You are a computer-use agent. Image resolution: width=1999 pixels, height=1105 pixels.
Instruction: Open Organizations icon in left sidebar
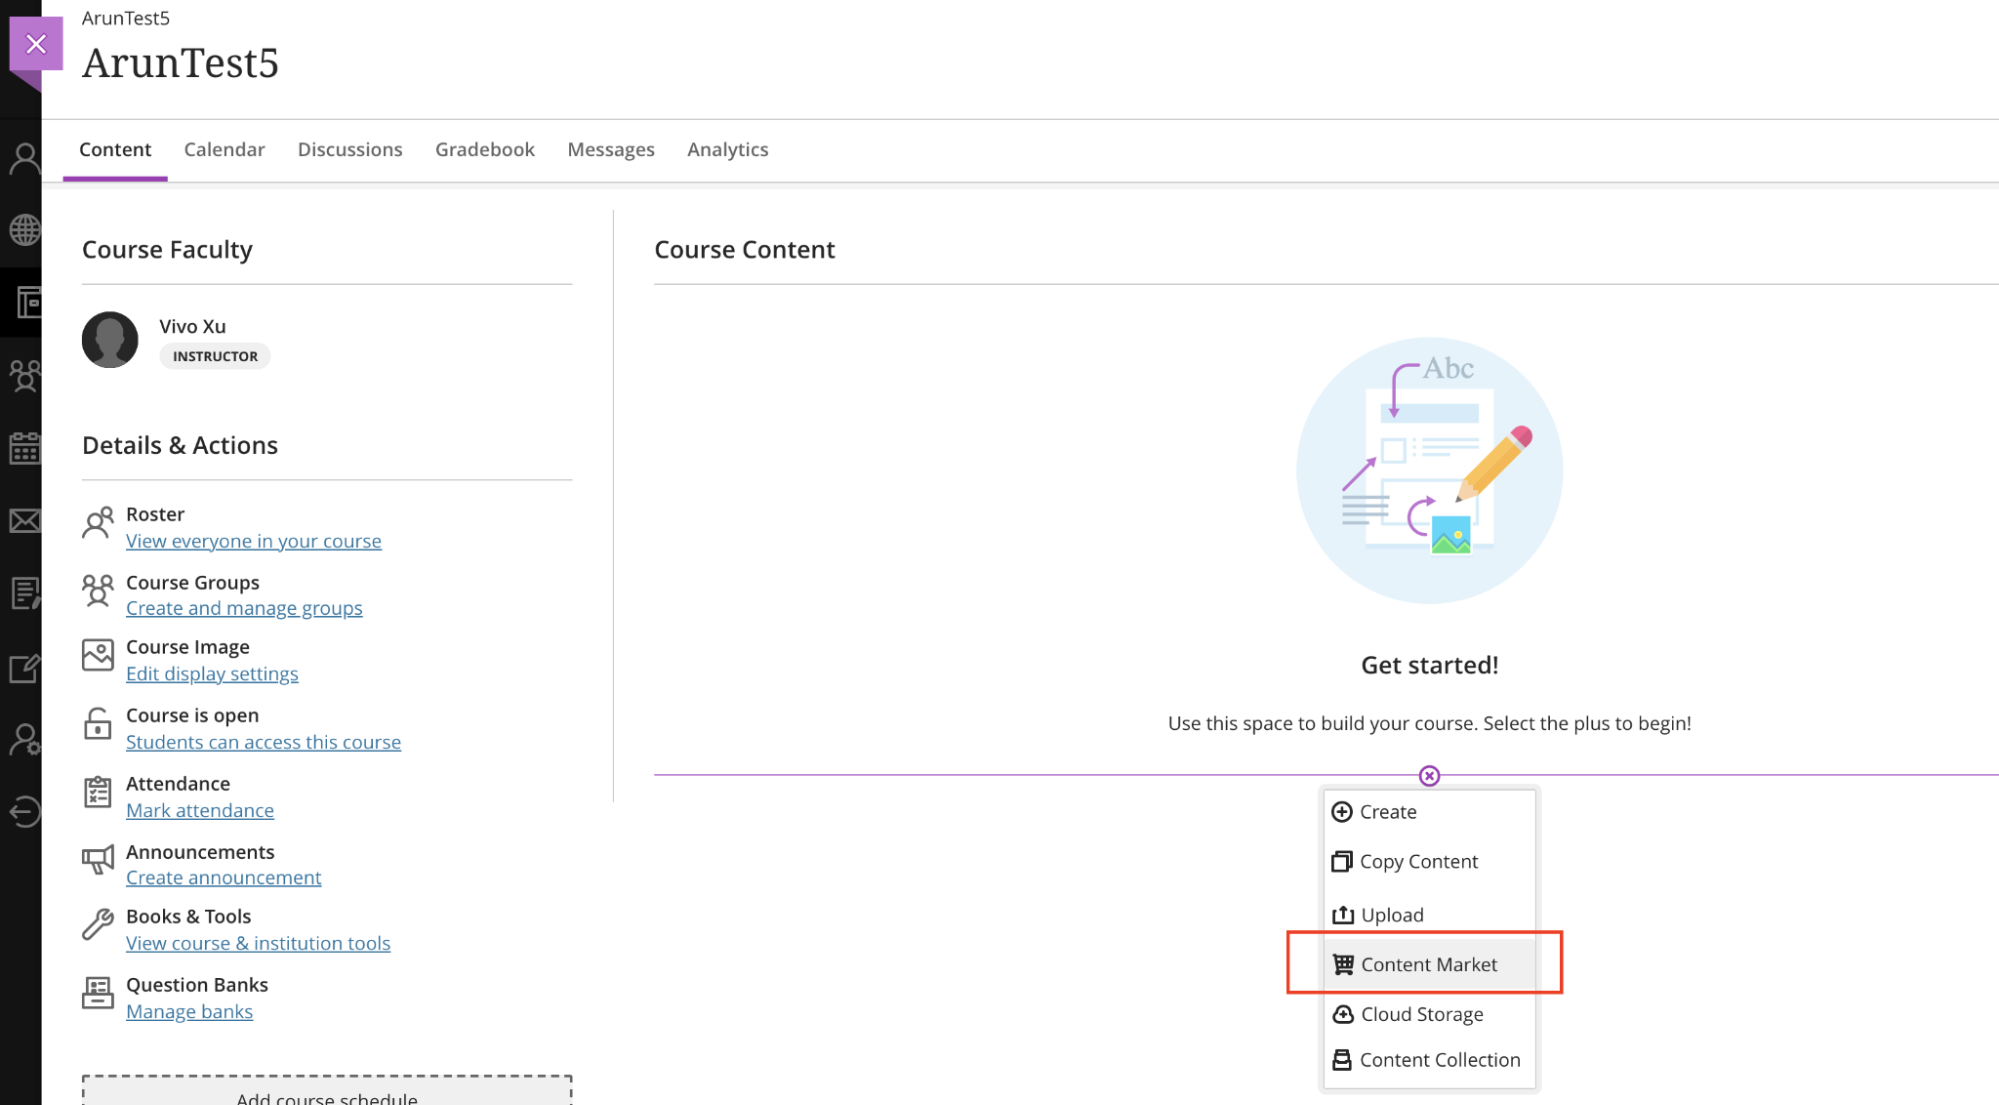click(24, 376)
